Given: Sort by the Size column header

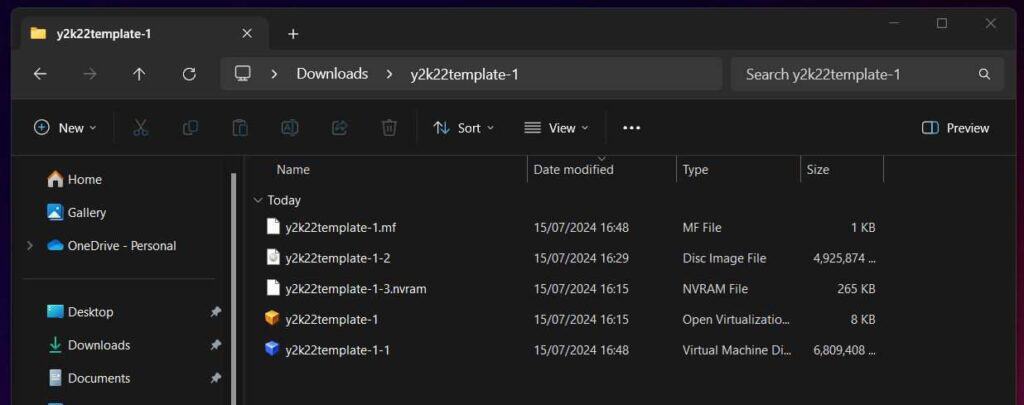Looking at the screenshot, I should point(818,170).
